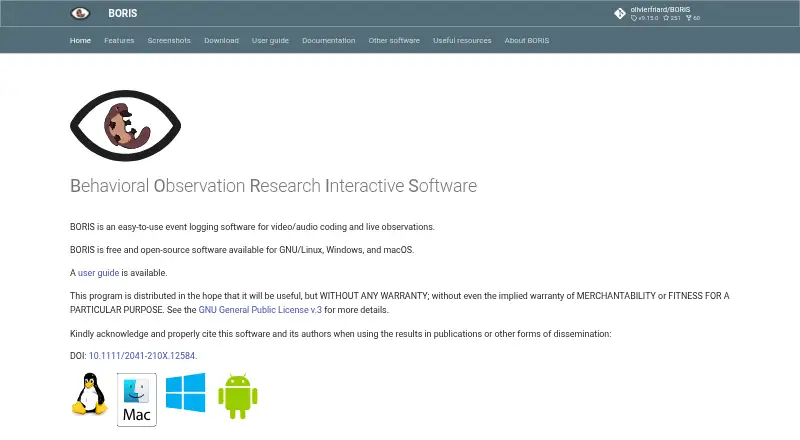Click the git repository icon in header
The height and width of the screenshot is (440, 800).
coord(620,14)
